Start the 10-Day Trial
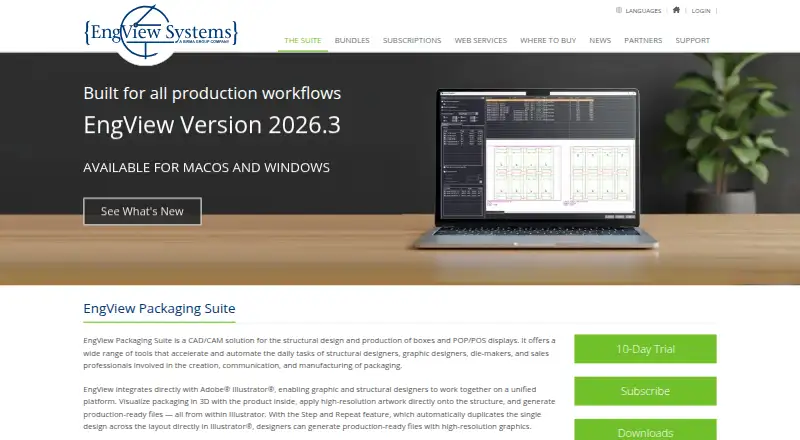Image resolution: width=800 pixels, height=440 pixels. (x=645, y=349)
